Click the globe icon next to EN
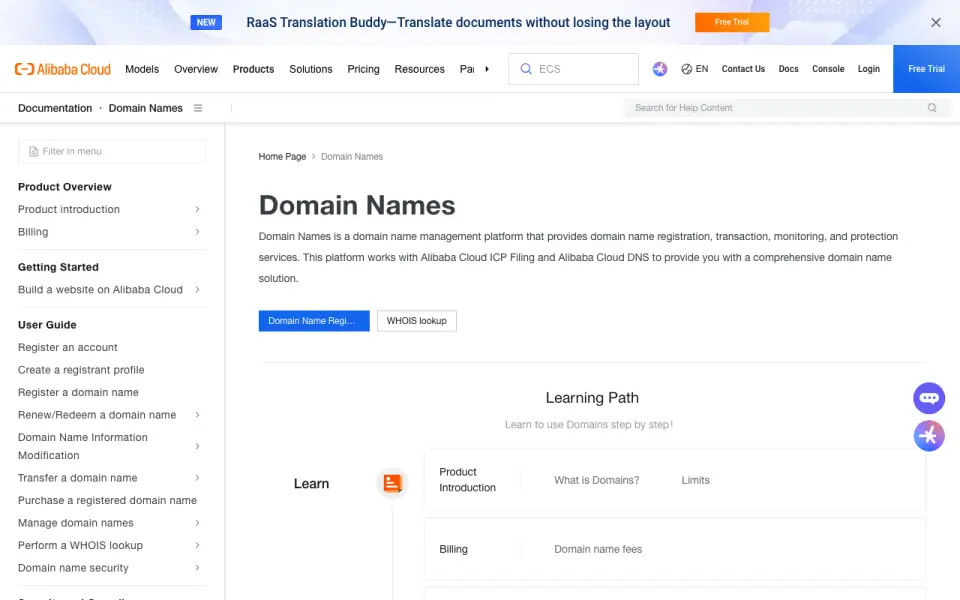The width and height of the screenshot is (960, 600). click(686, 69)
